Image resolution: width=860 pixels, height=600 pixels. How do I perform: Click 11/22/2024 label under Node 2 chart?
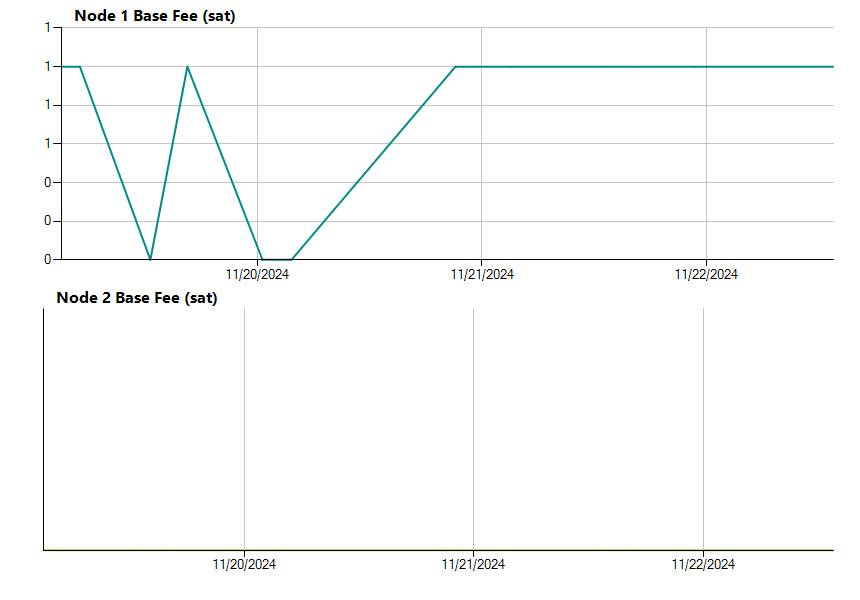click(702, 564)
